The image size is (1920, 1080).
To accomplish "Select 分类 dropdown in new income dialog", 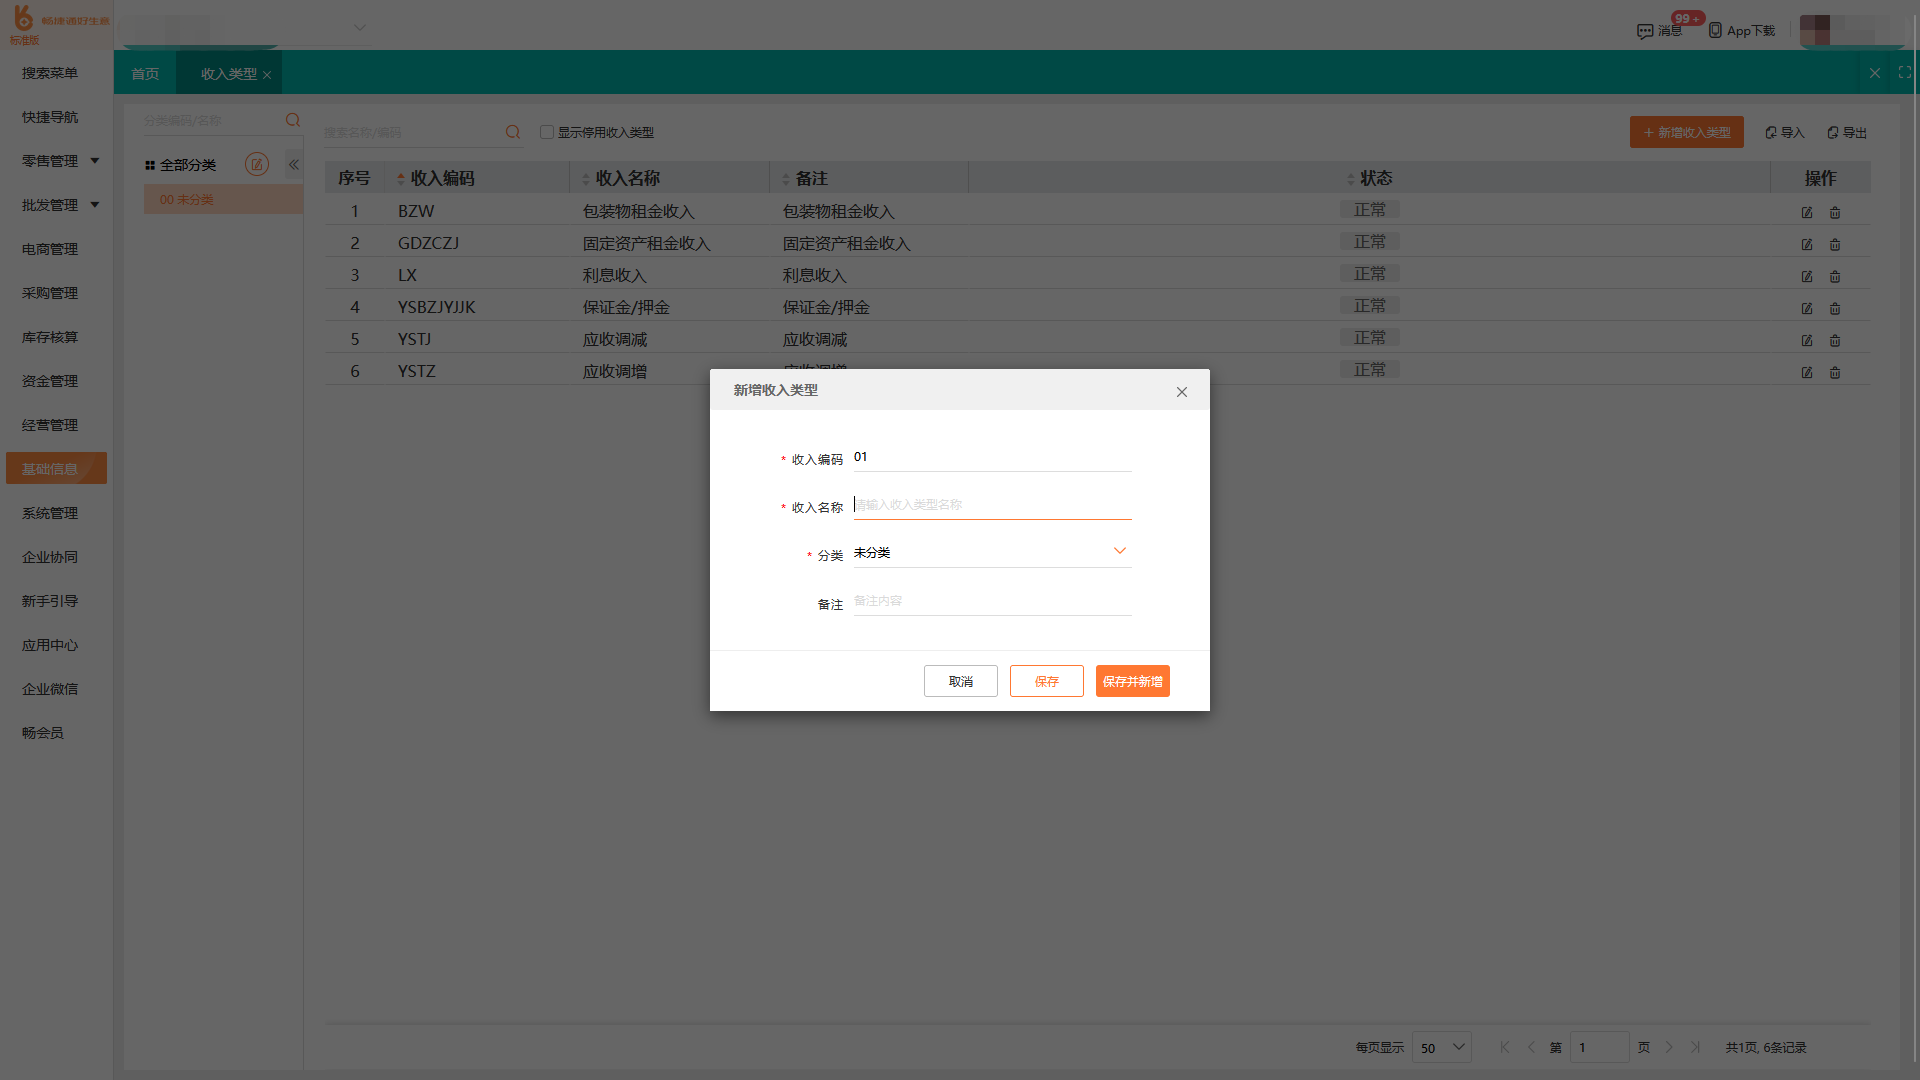I will 989,551.
